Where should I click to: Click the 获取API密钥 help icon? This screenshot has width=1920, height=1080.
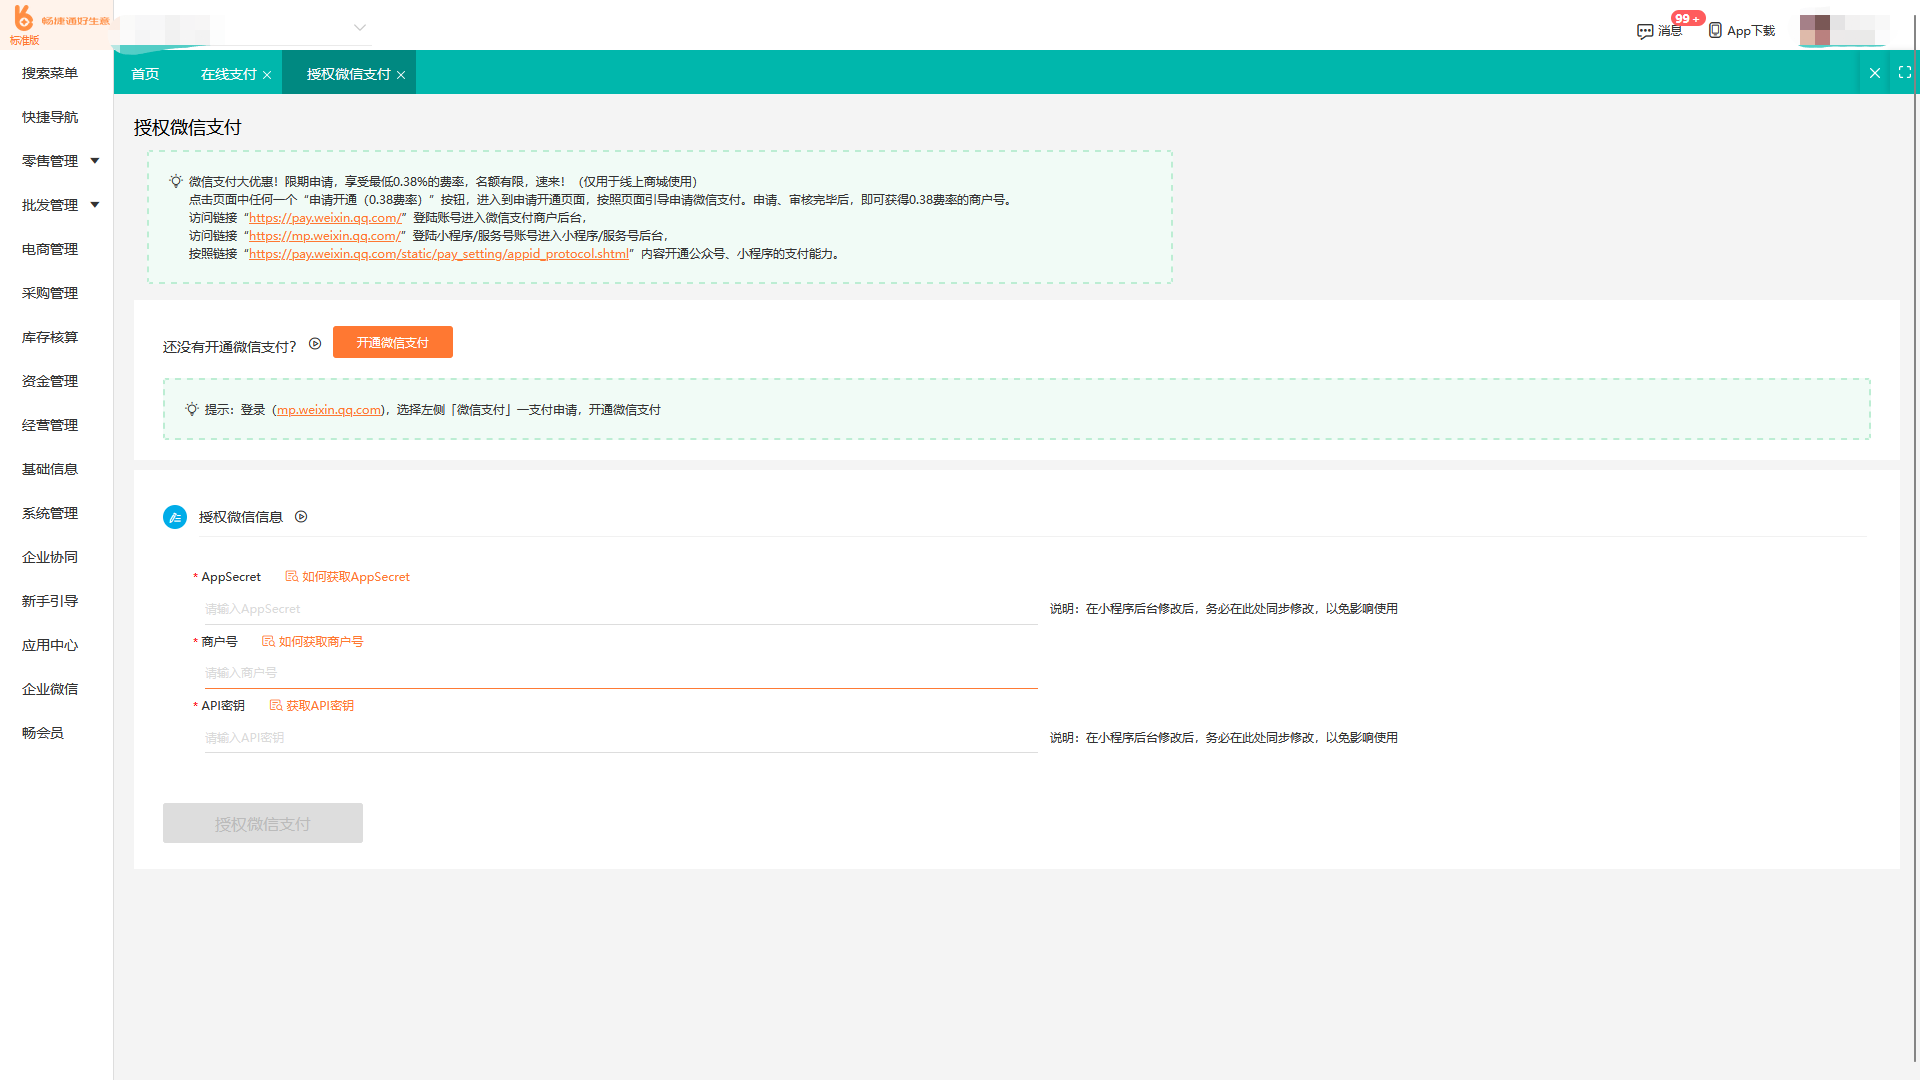pos(273,704)
